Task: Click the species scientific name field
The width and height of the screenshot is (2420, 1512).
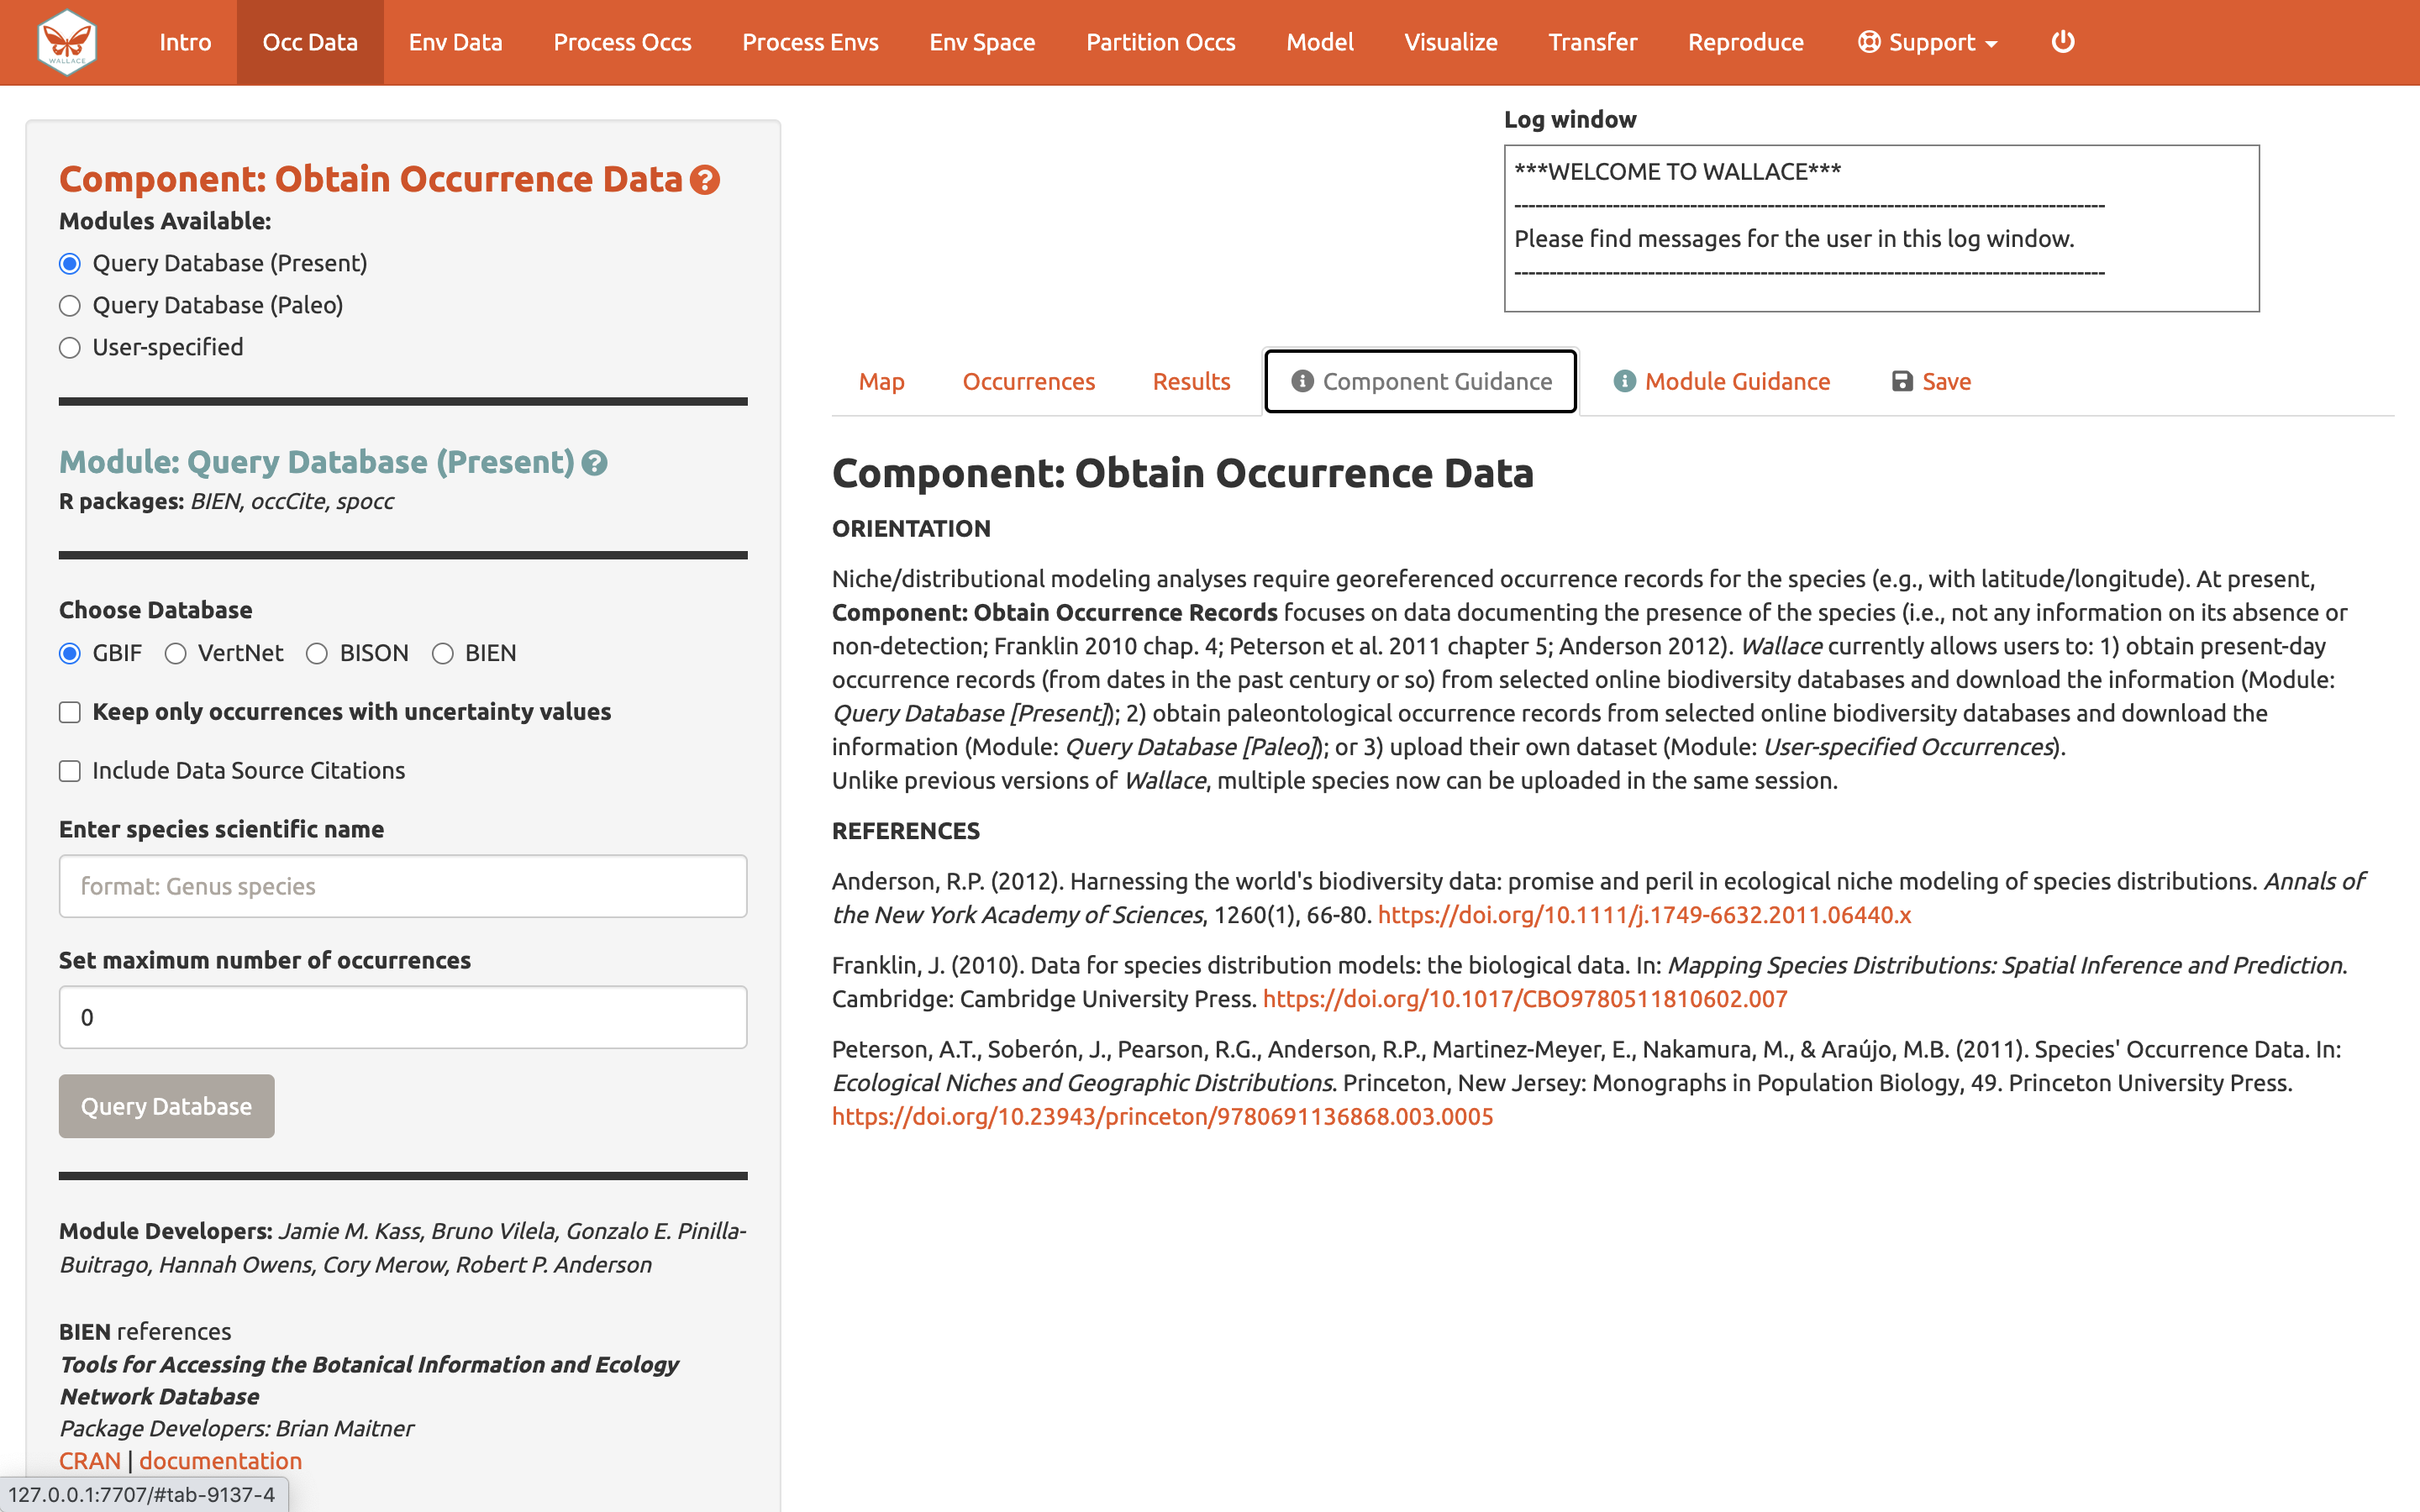Action: pos(403,886)
